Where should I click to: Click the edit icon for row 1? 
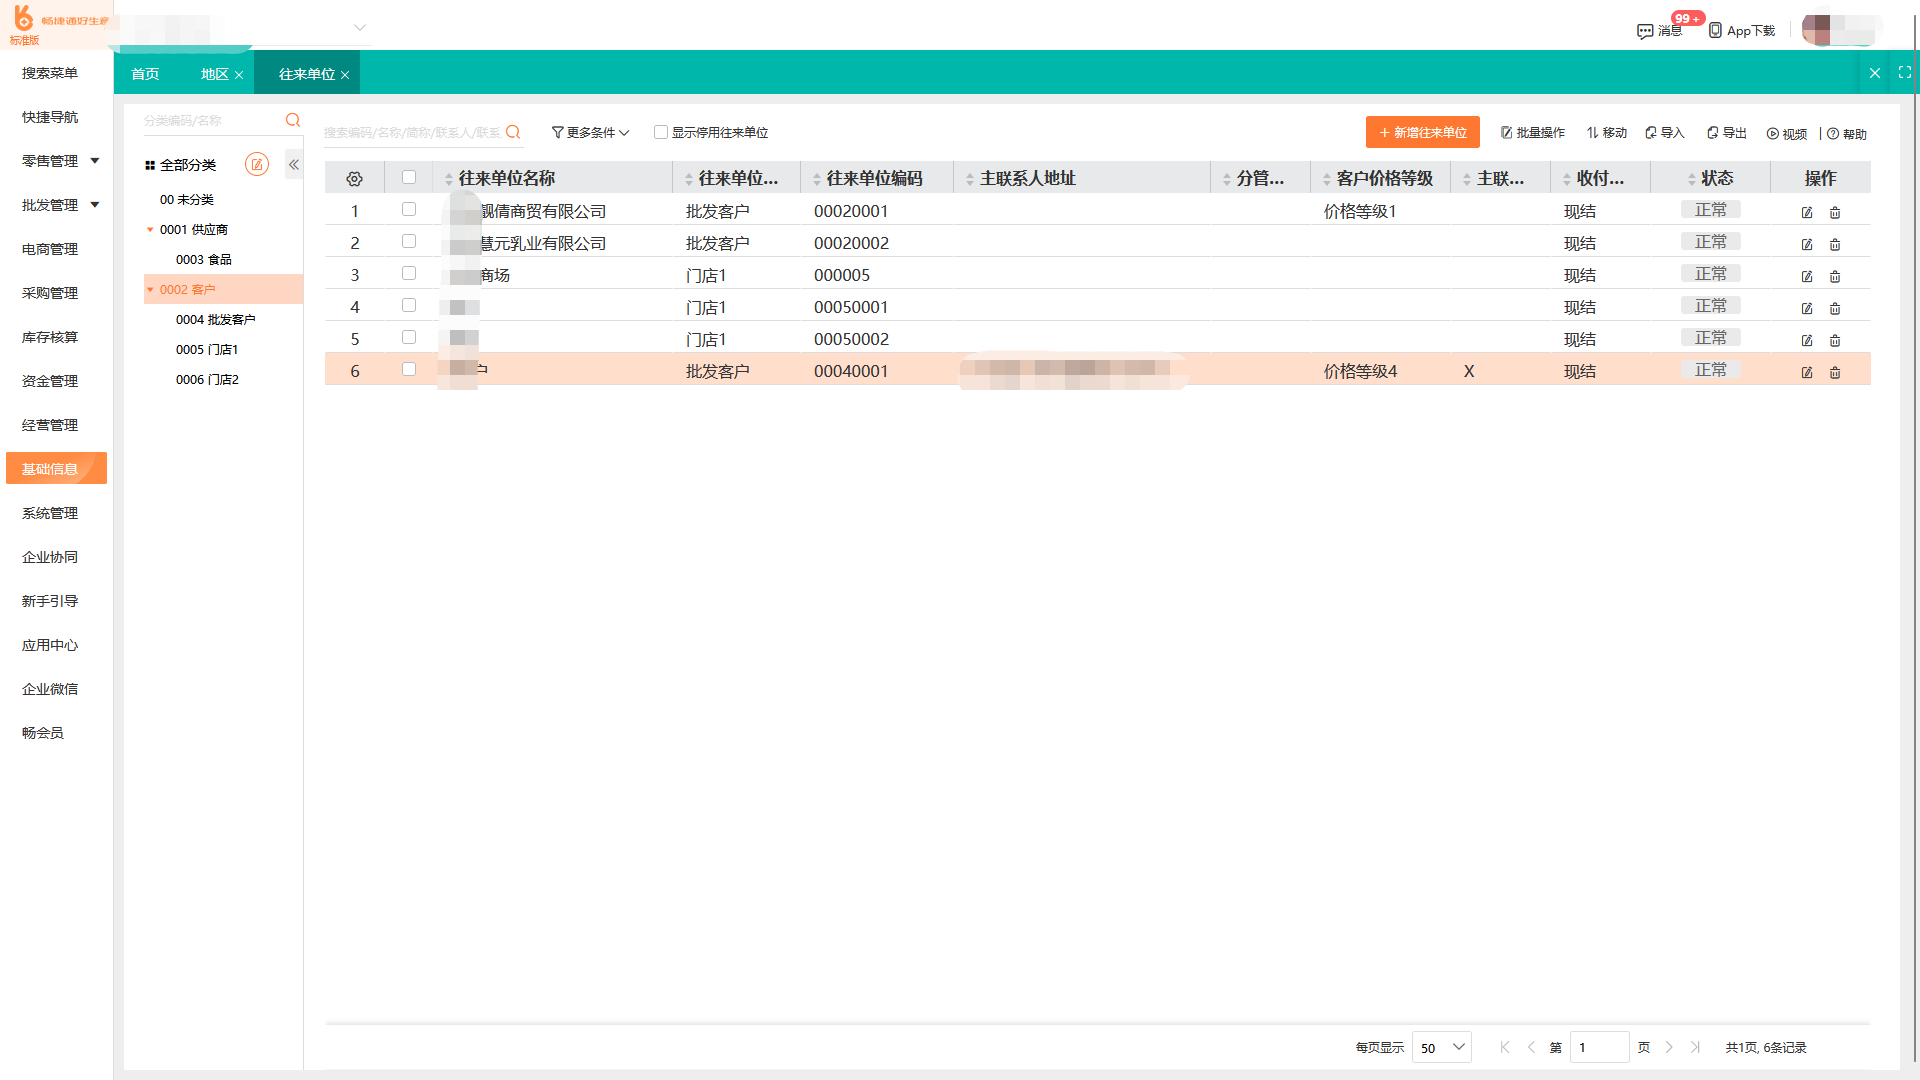1807,211
